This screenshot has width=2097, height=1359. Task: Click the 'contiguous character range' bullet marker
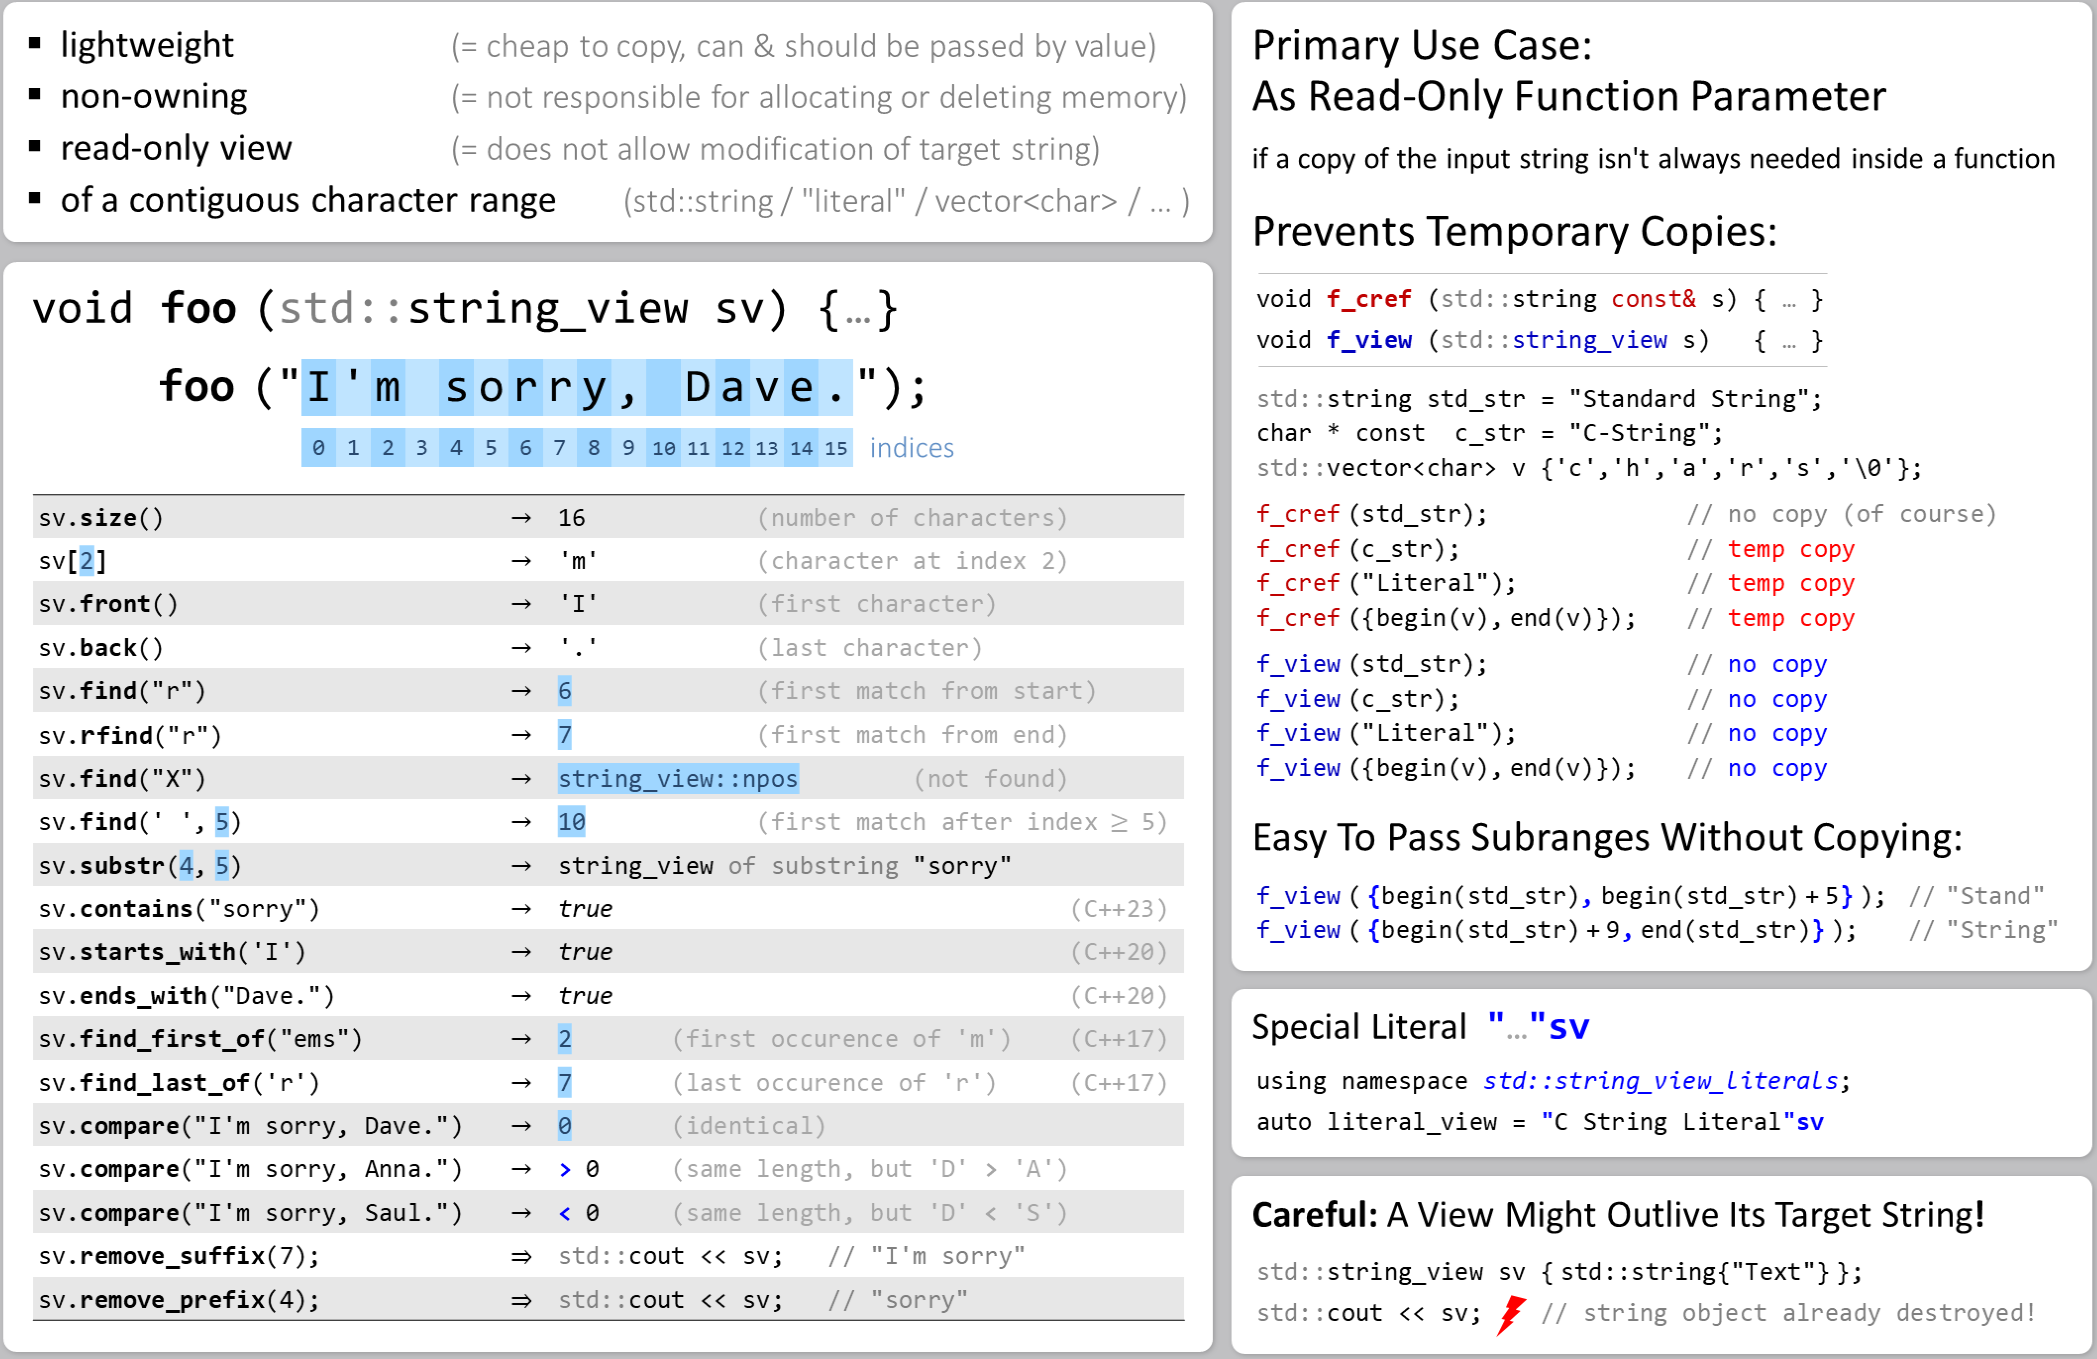tap(36, 197)
